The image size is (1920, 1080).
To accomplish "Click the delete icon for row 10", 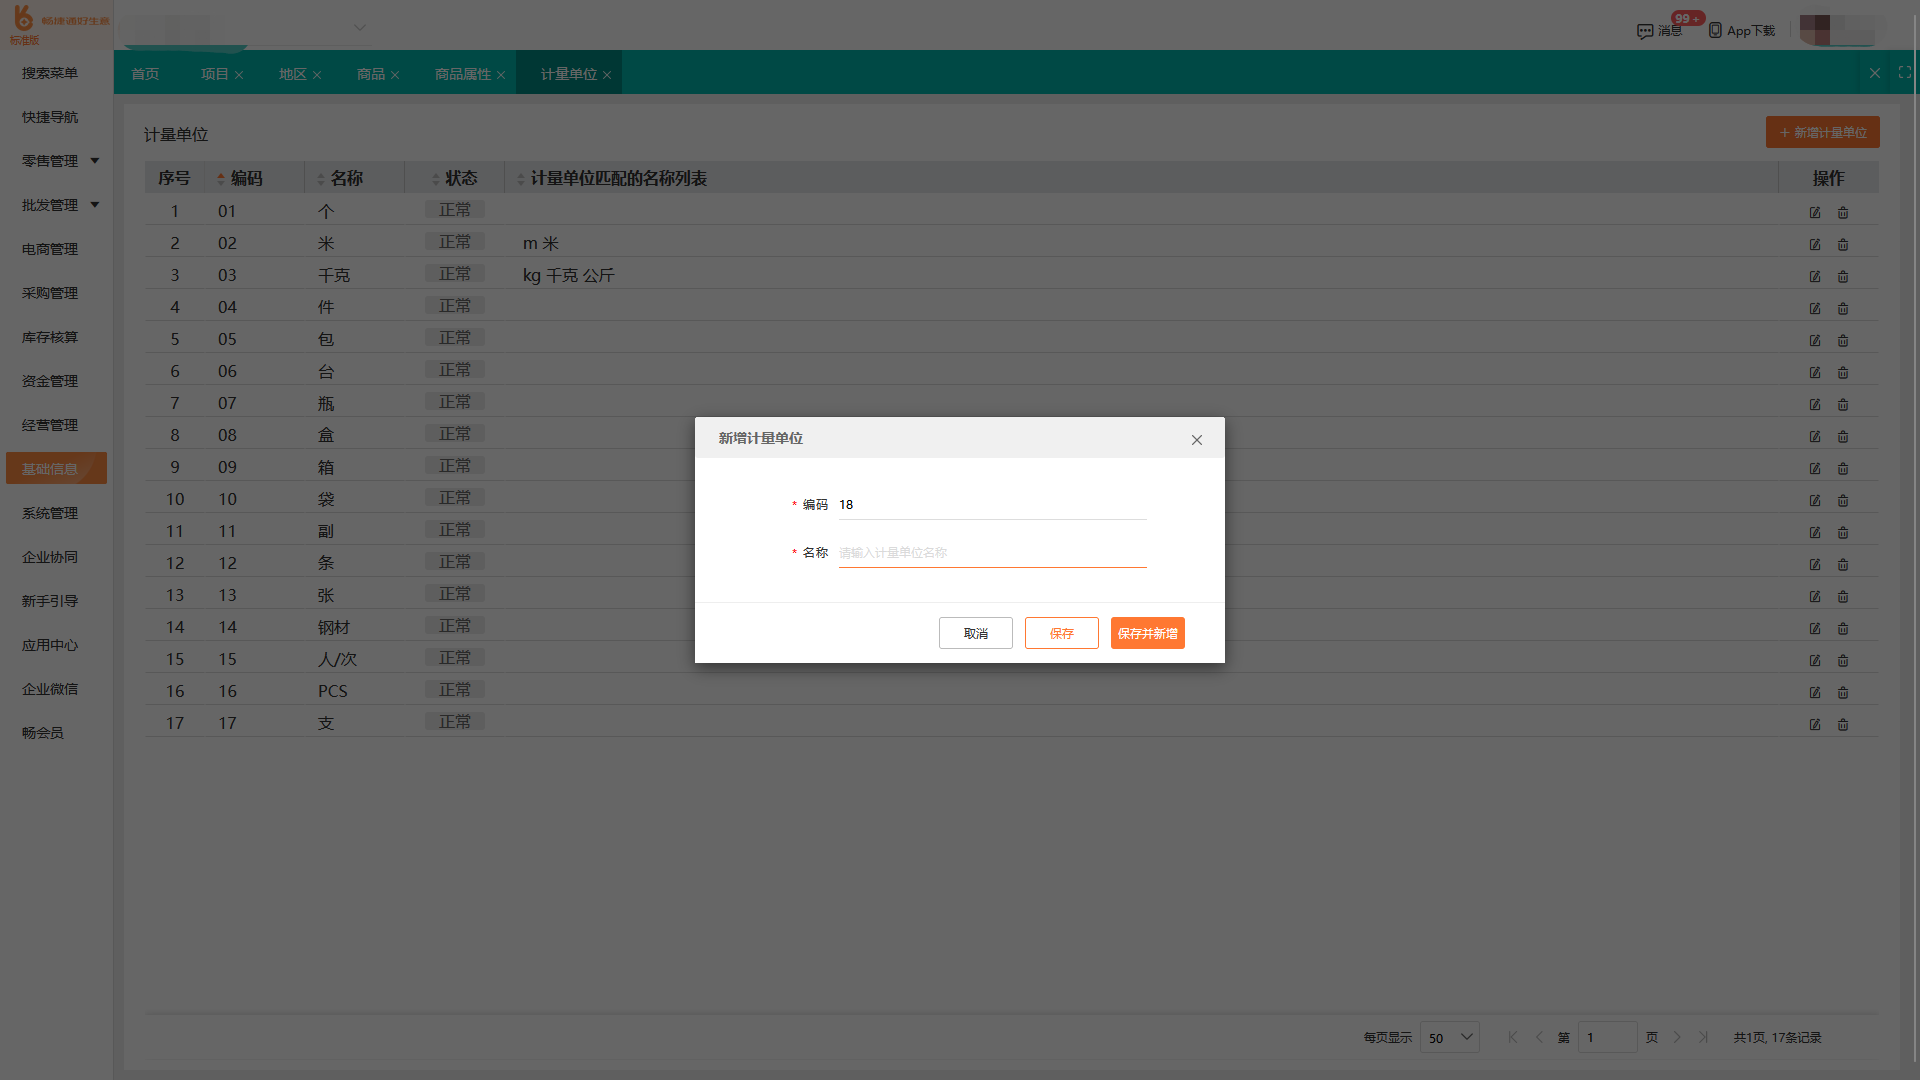I will pyautogui.click(x=1844, y=500).
